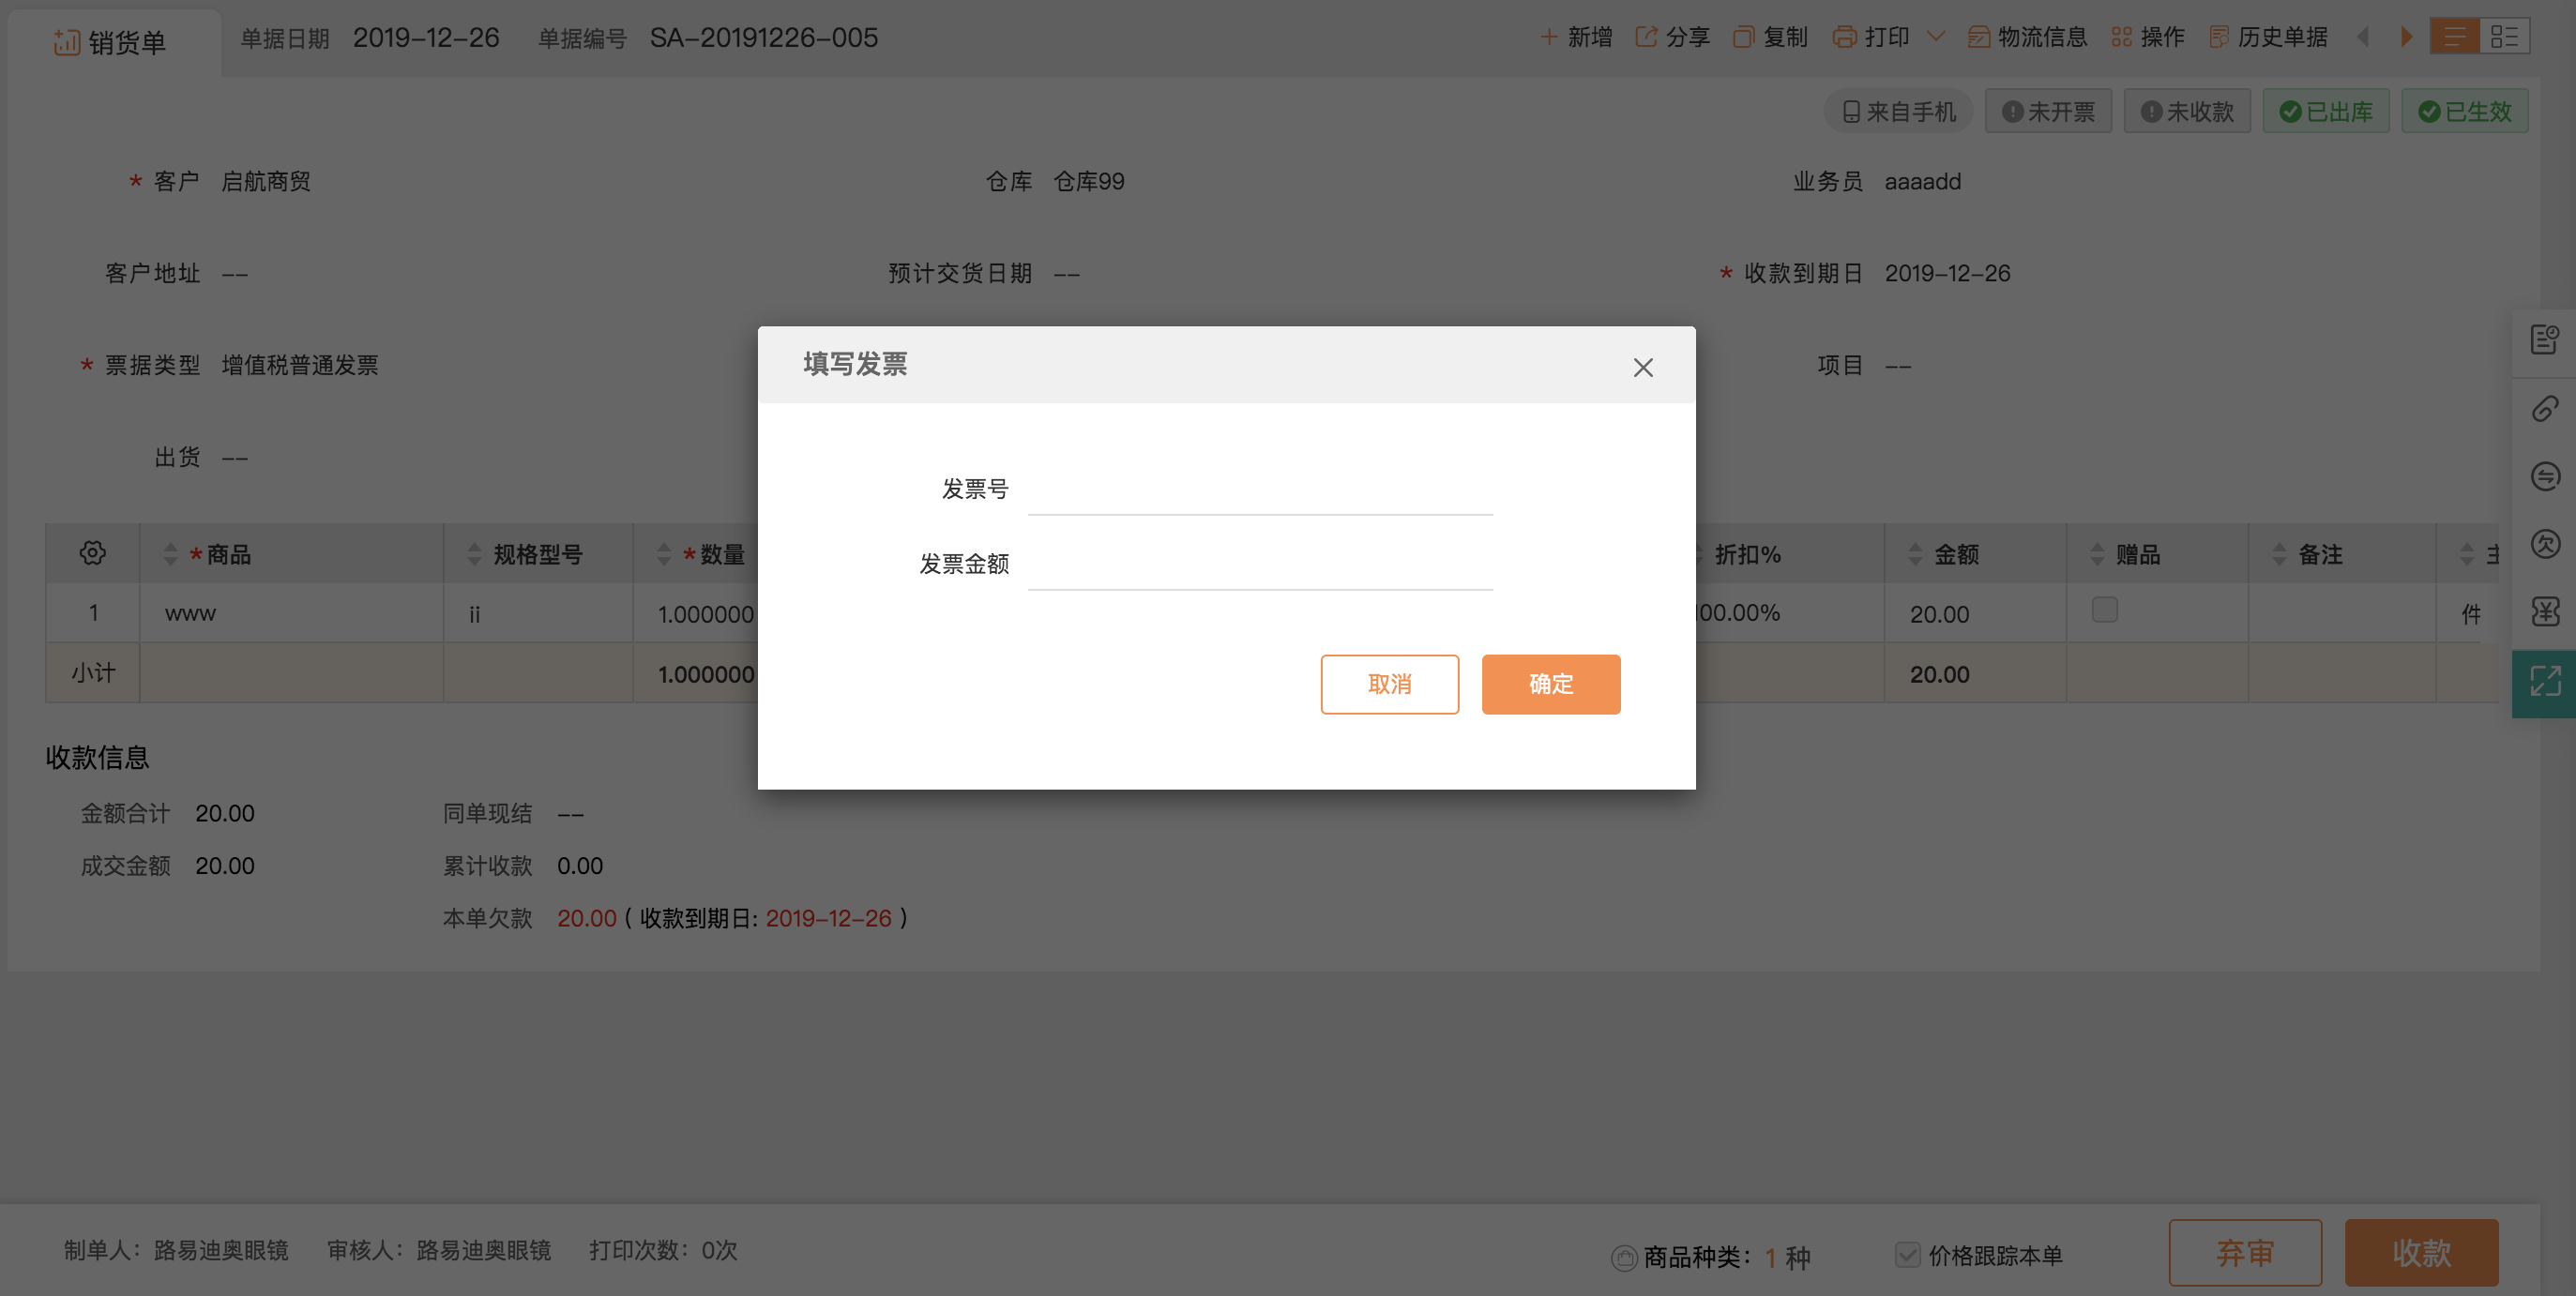Click the close X button on 填写发票 dialog
2576x1296 pixels.
click(x=1644, y=367)
